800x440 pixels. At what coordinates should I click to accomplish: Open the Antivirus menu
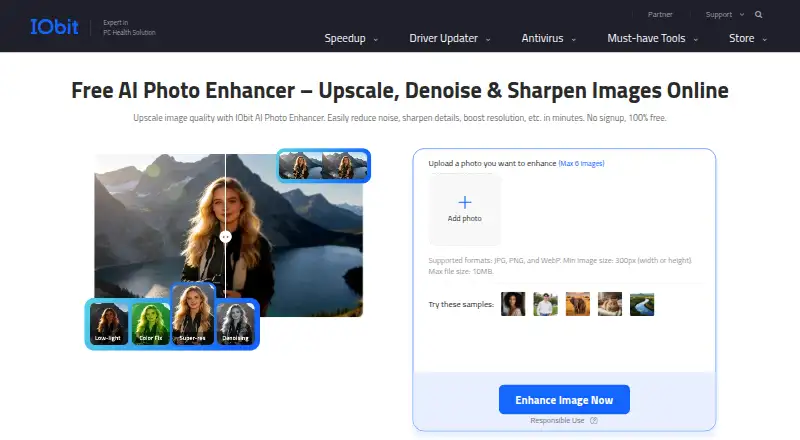coord(542,38)
